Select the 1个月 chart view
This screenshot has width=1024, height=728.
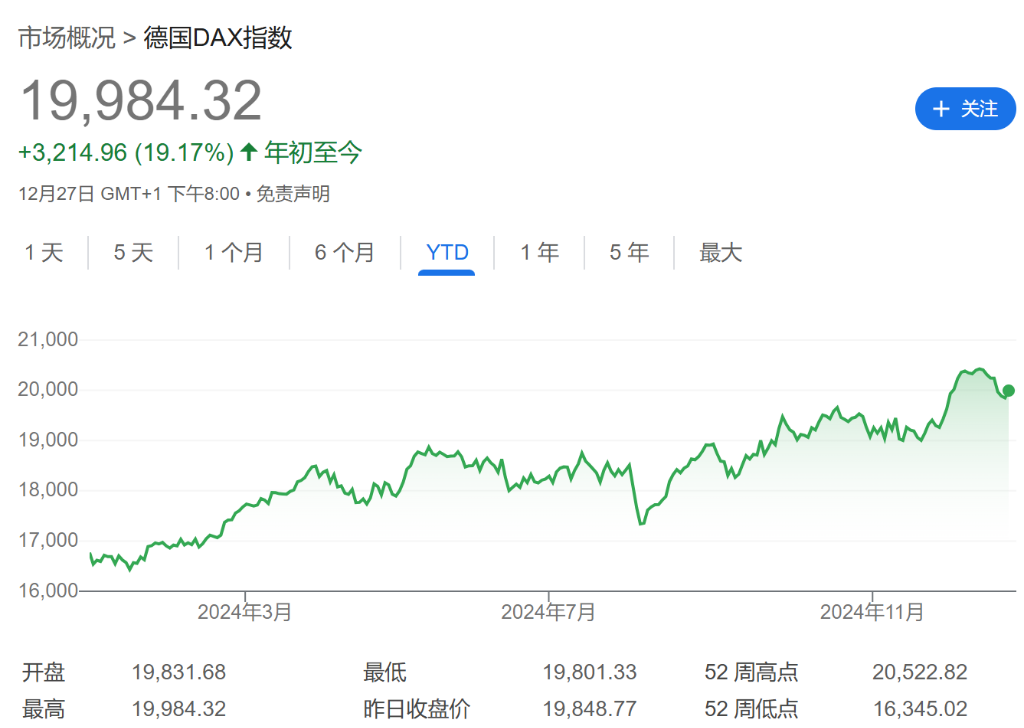(x=233, y=253)
